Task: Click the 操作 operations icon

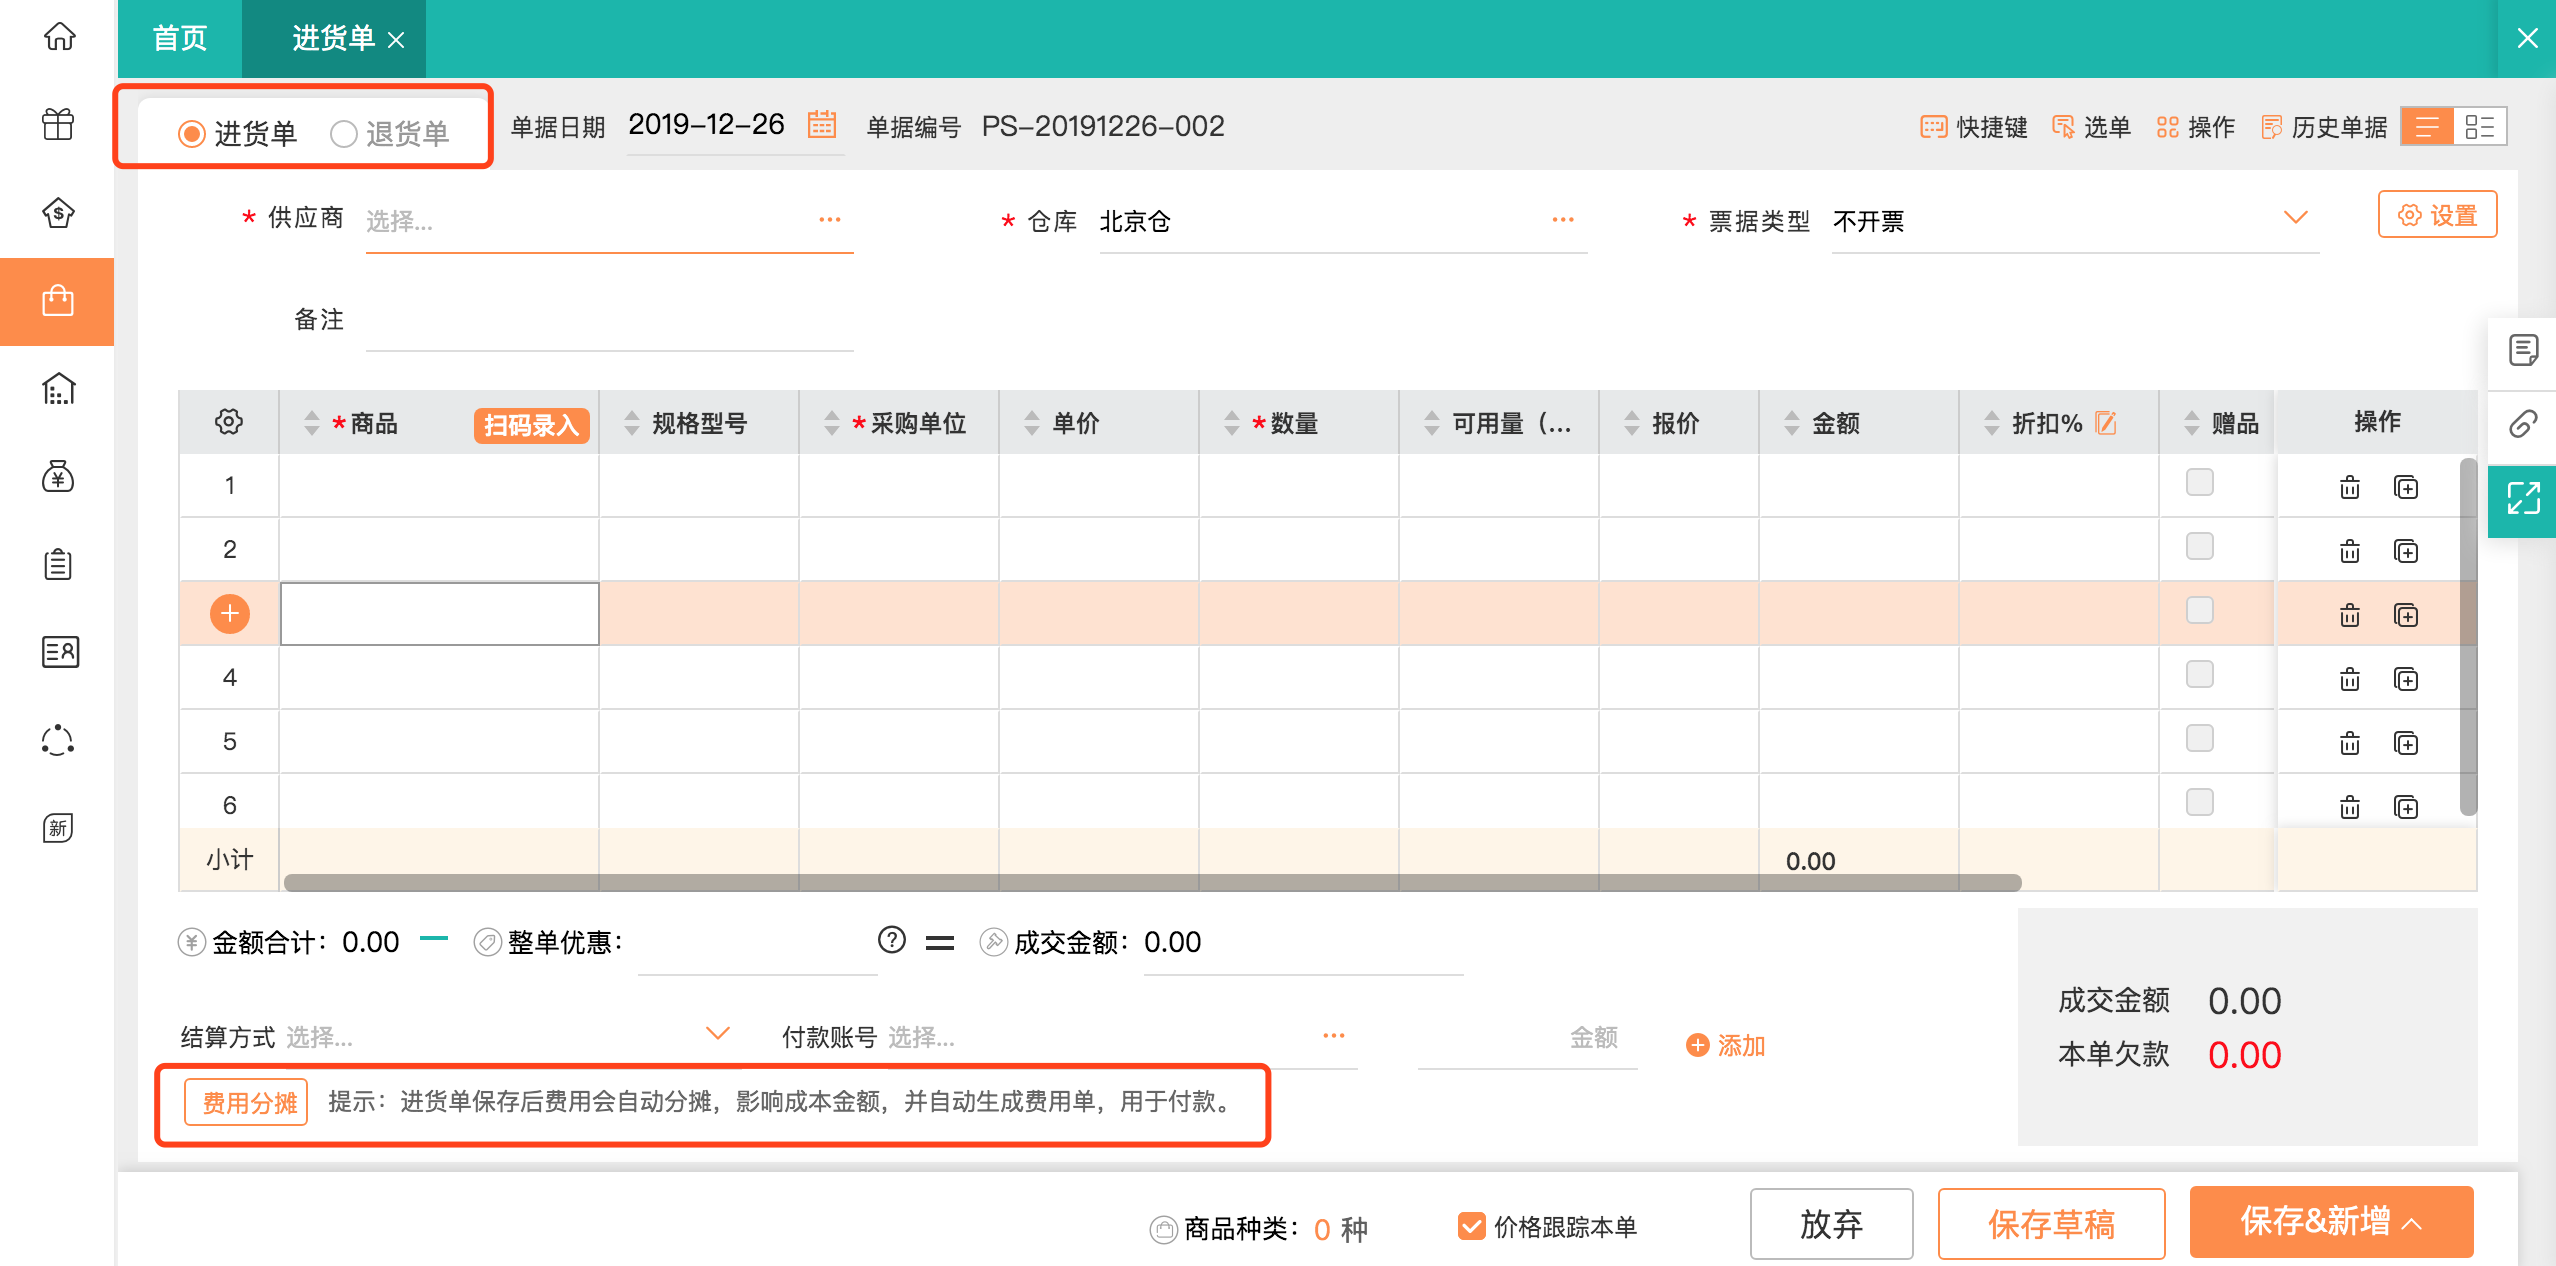Action: click(x=2201, y=129)
